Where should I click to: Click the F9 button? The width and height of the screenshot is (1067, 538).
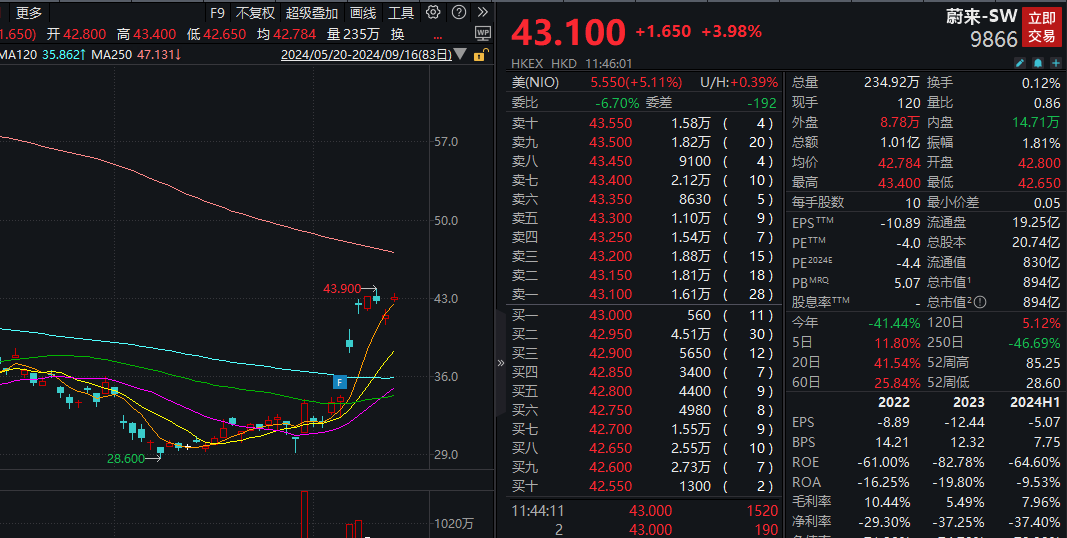pyautogui.click(x=217, y=13)
